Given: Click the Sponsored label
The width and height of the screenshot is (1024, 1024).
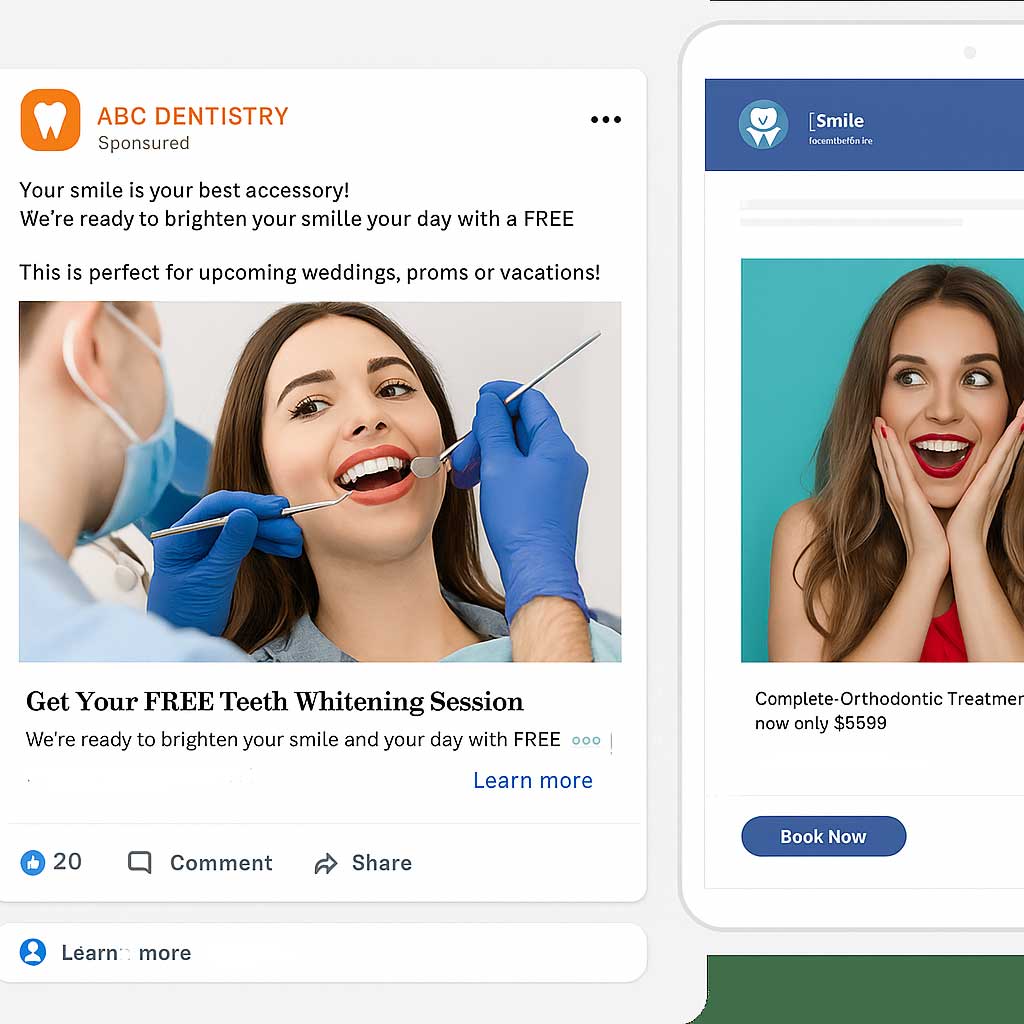Looking at the screenshot, I should click(144, 143).
